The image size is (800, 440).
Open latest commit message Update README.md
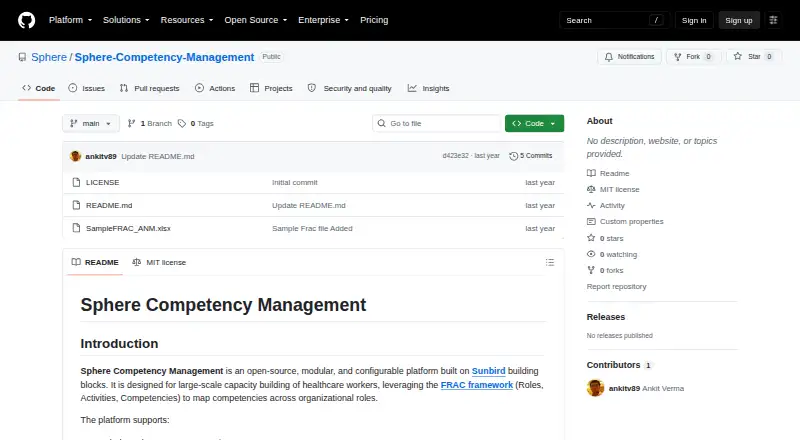158,157
